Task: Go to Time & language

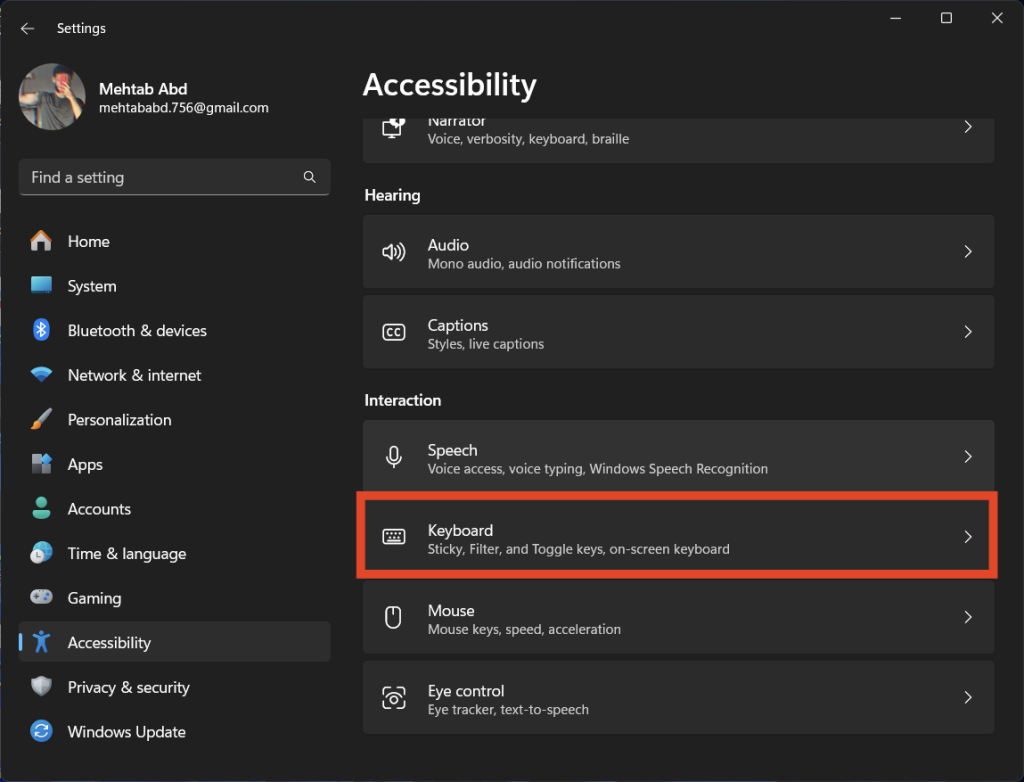Action: 174,553
